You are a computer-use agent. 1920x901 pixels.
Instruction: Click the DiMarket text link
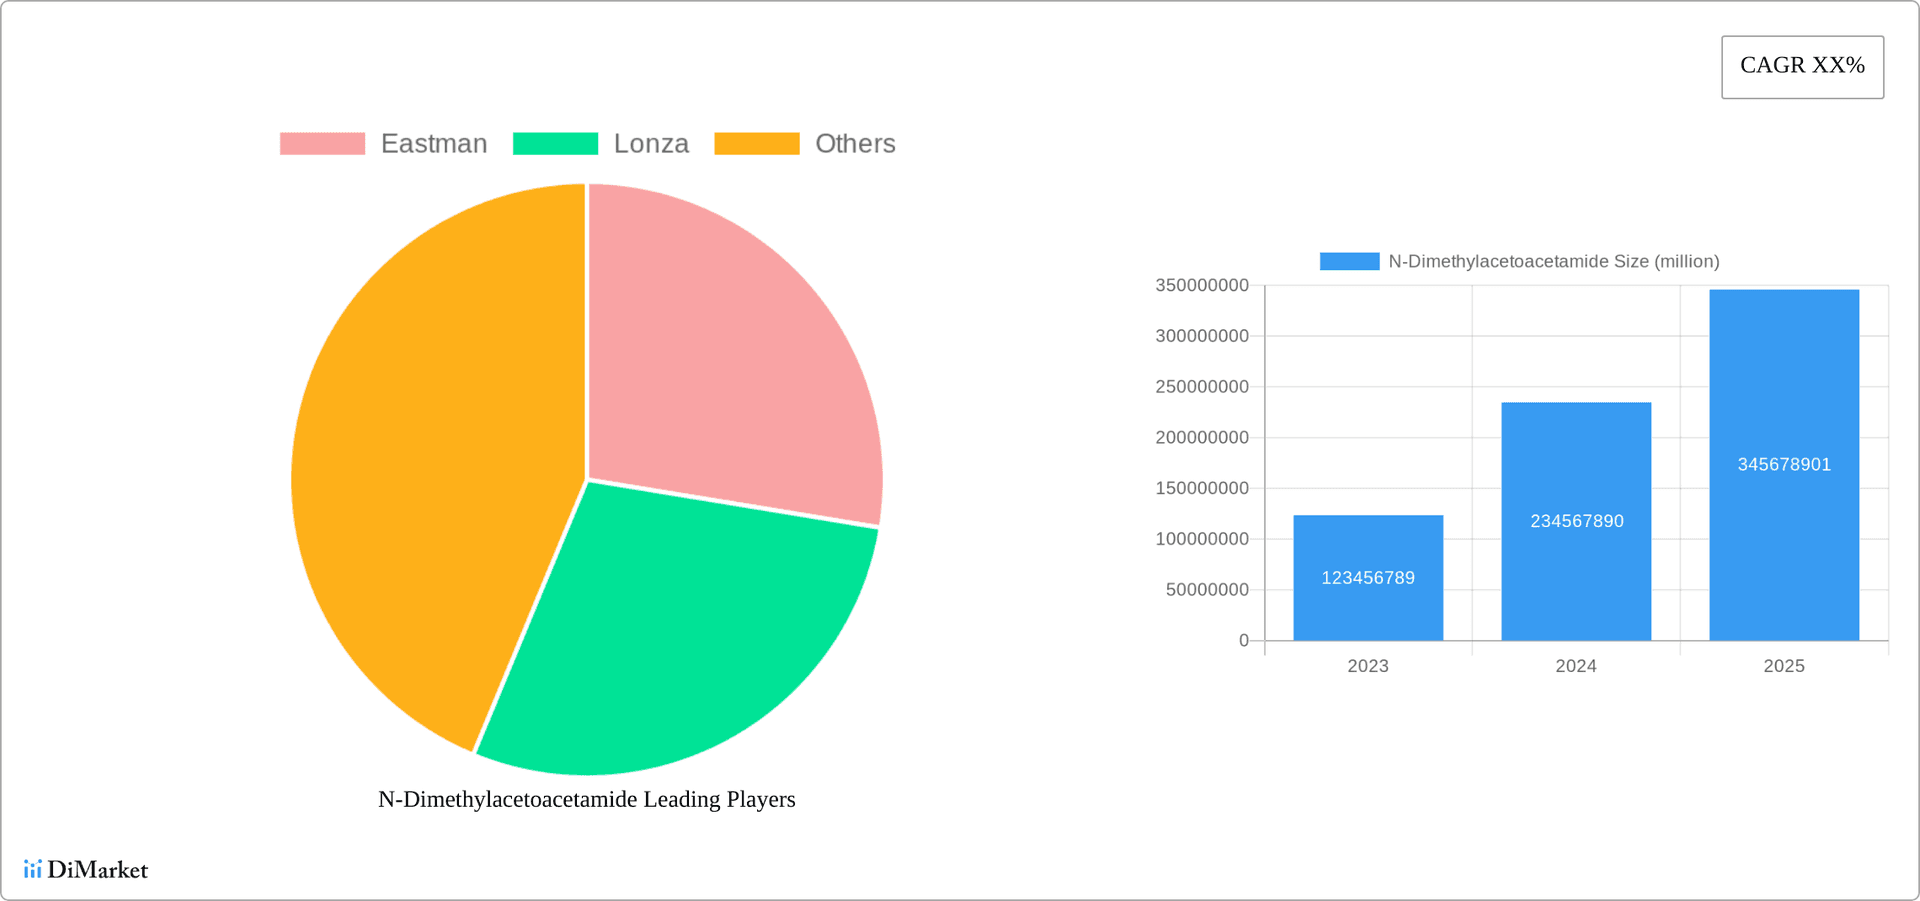pyautogui.click(x=98, y=869)
